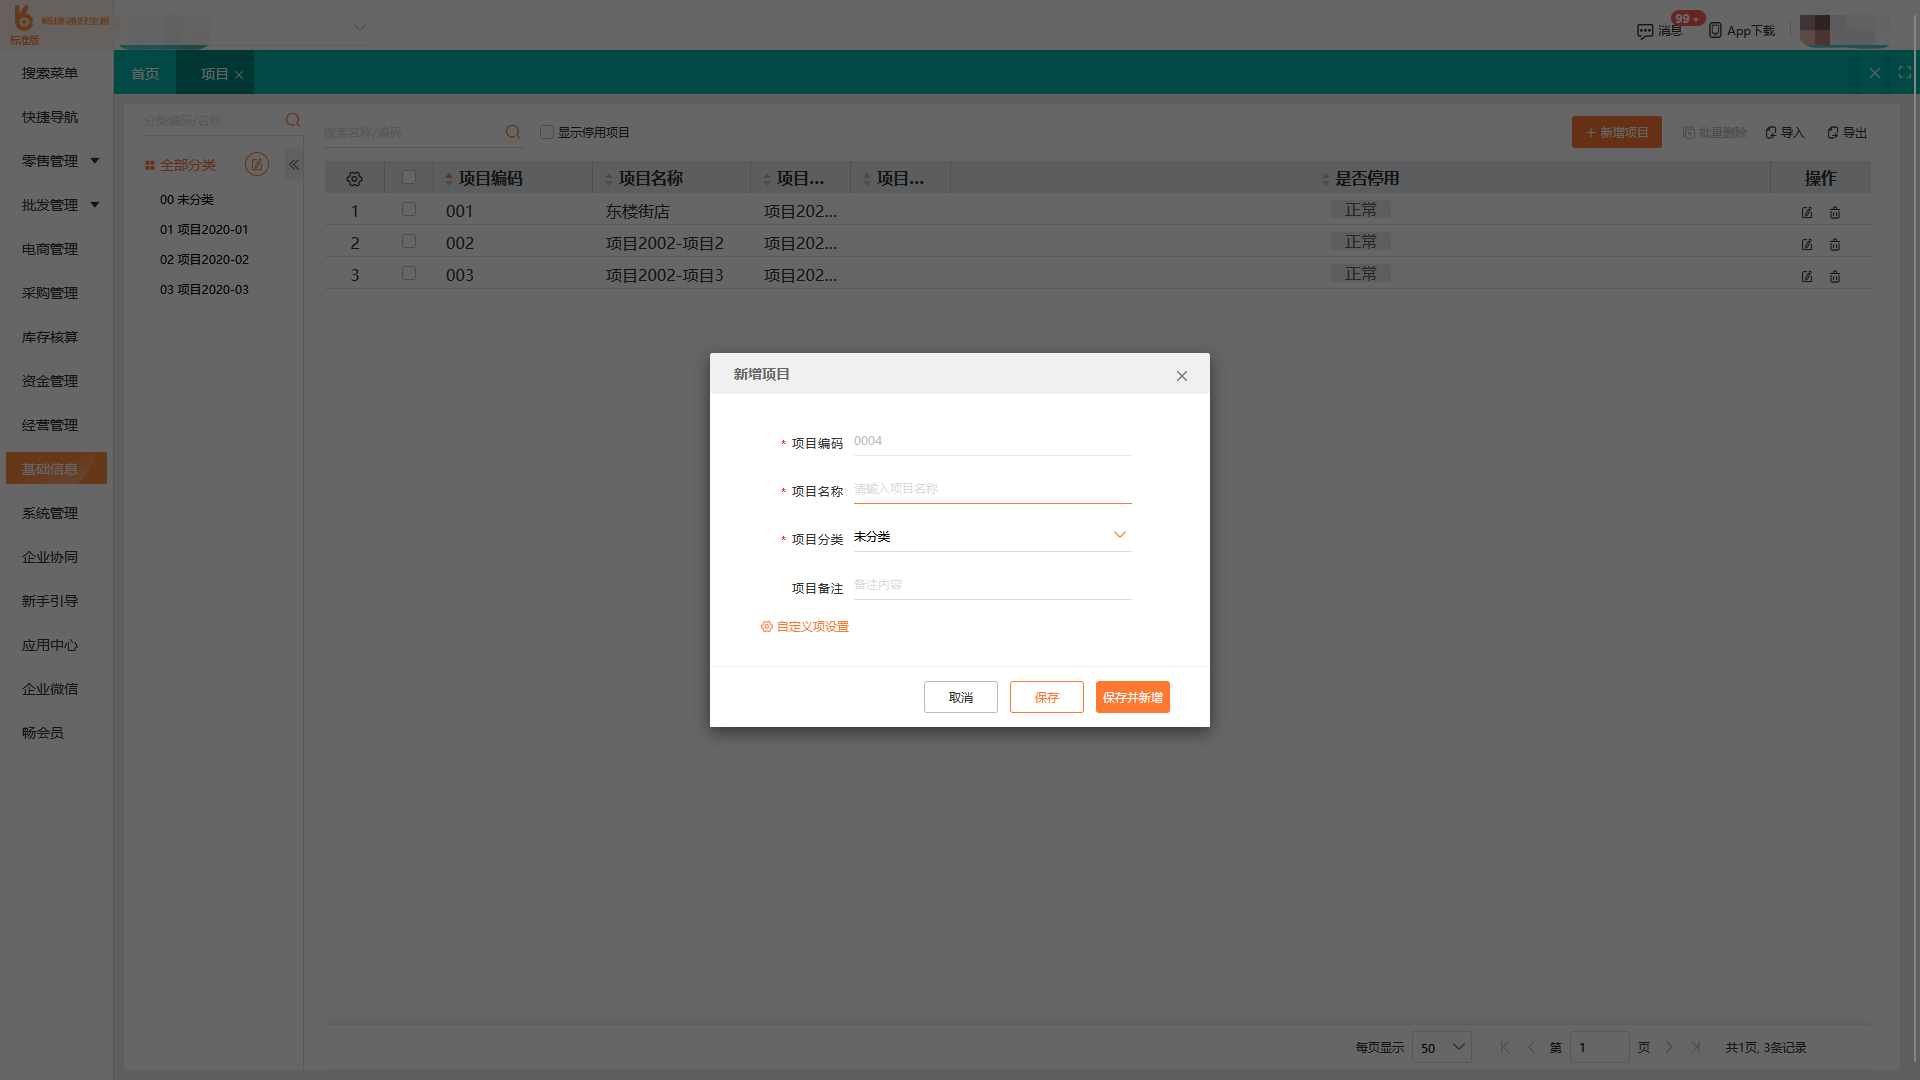Click 保存并新增 button in dialog
Image resolution: width=1920 pixels, height=1080 pixels.
[x=1133, y=696]
